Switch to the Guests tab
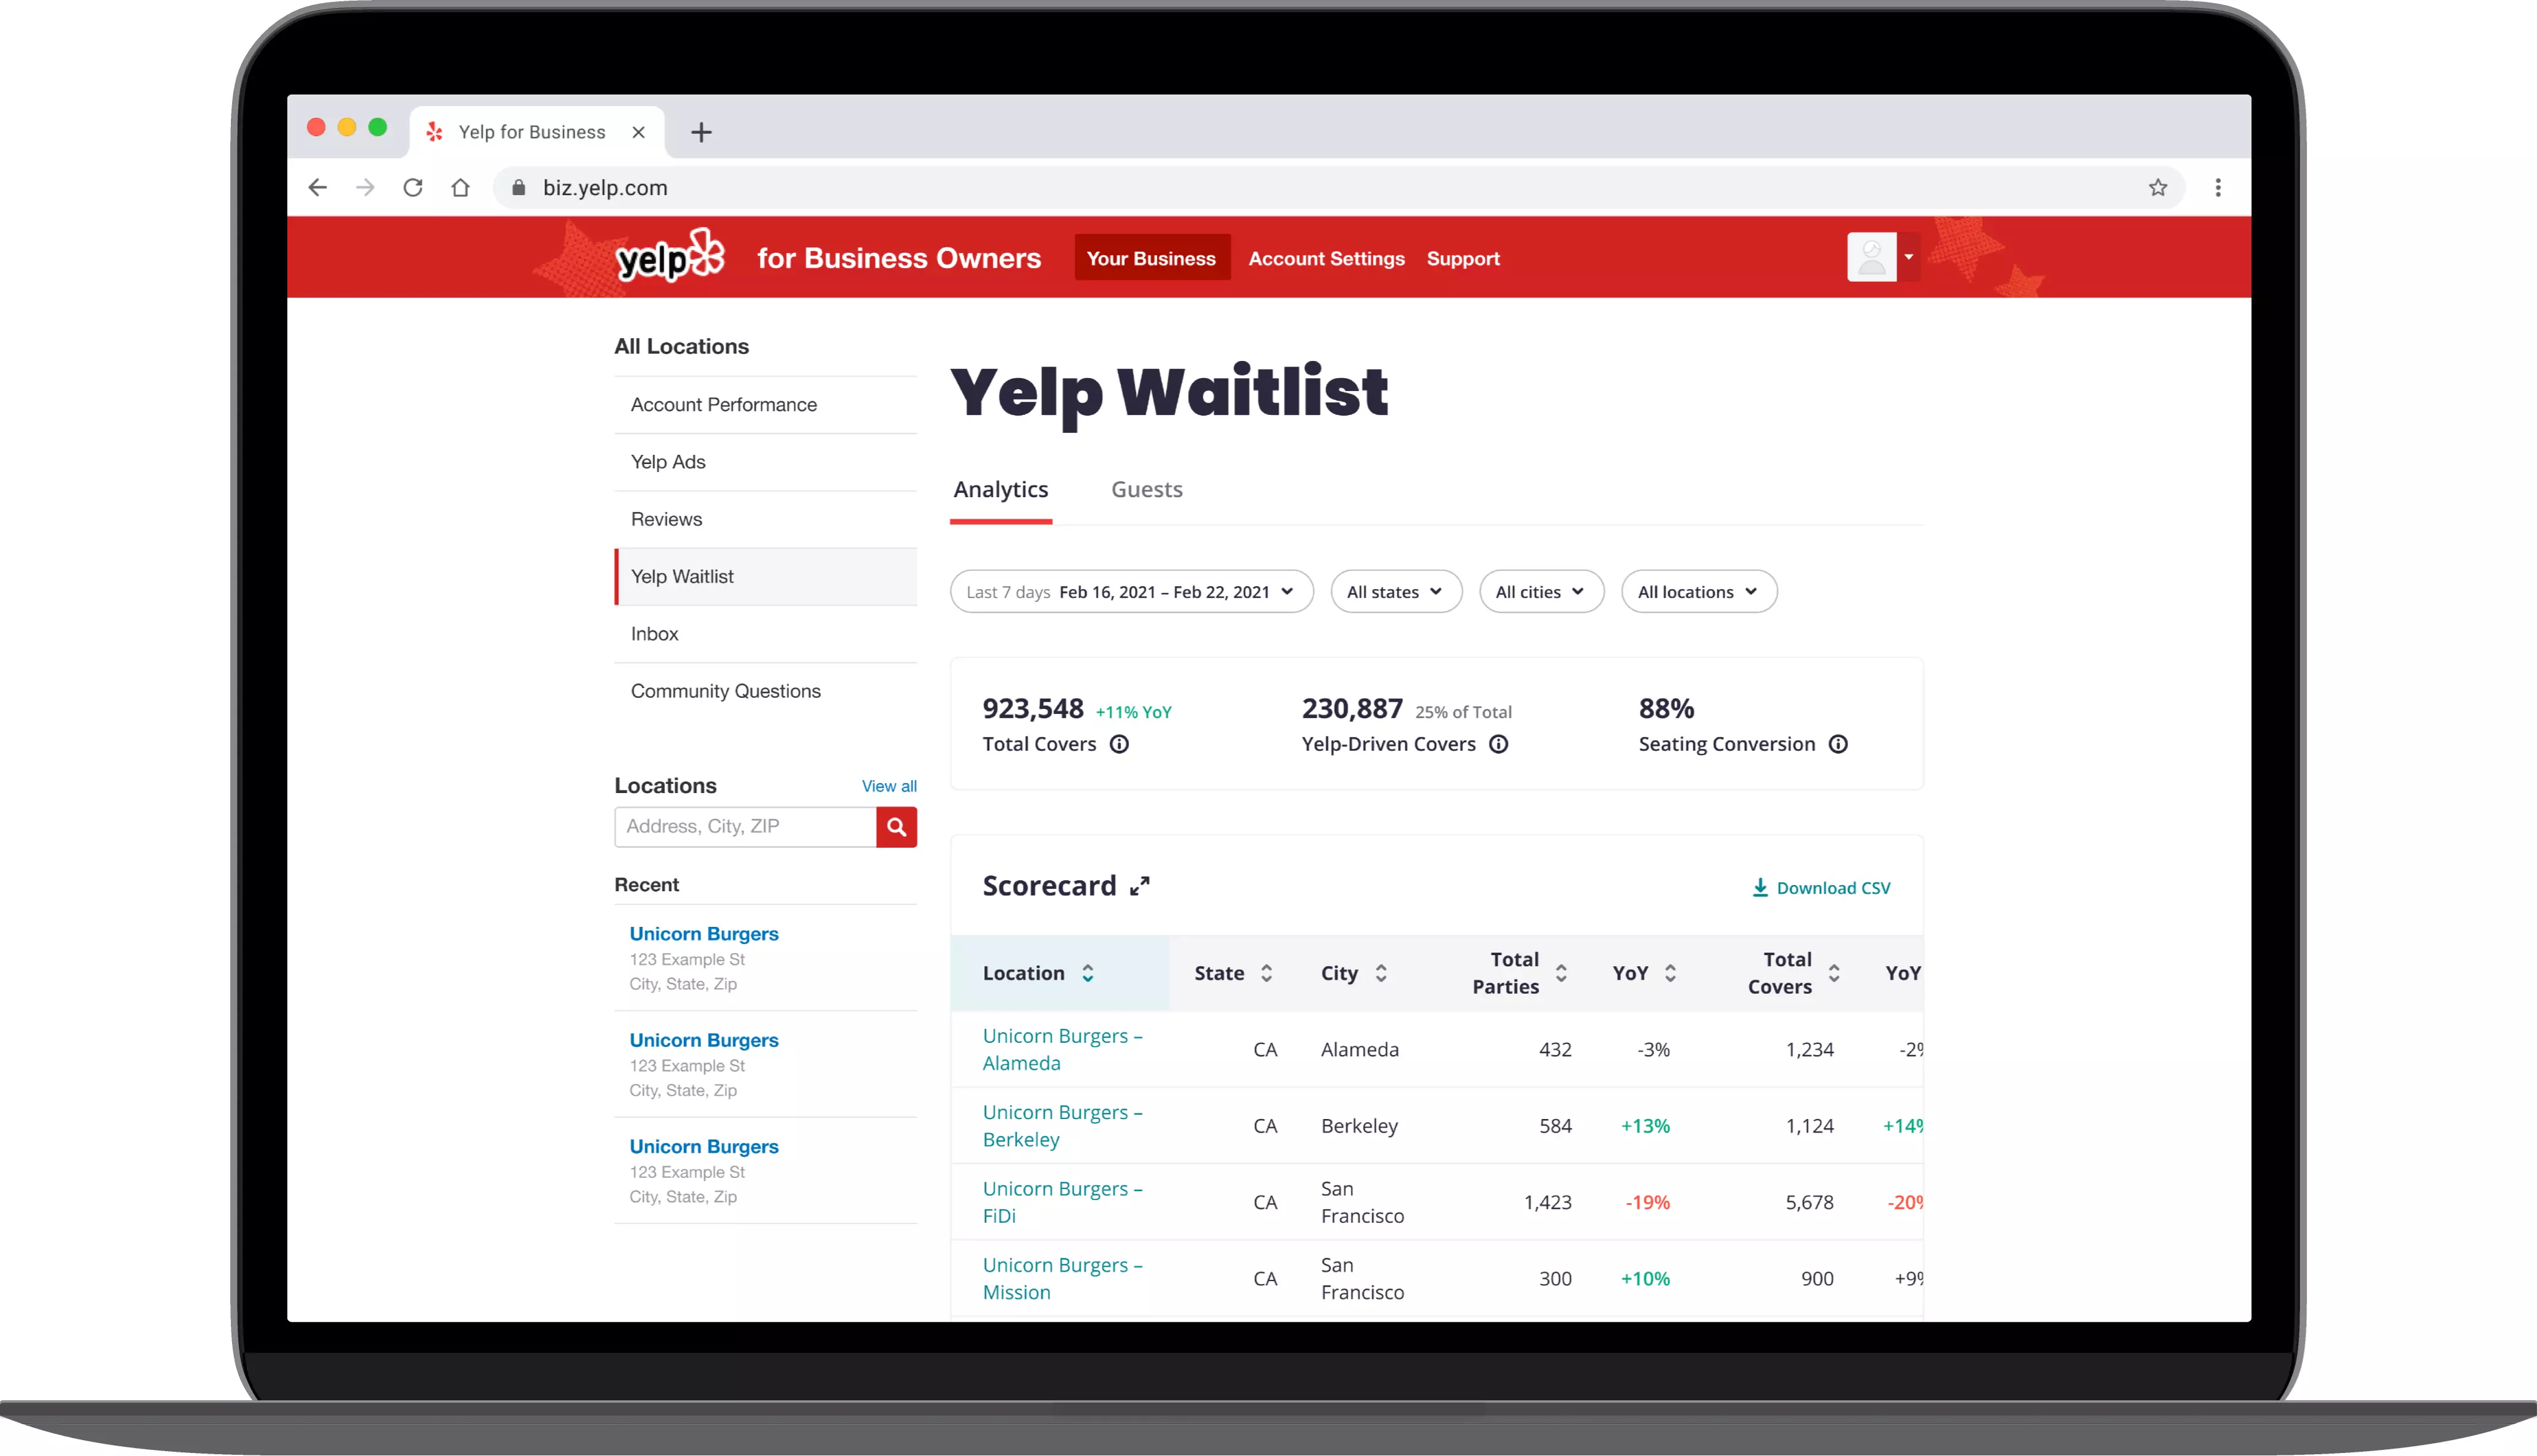The height and width of the screenshot is (1456, 2537). coord(1146,487)
